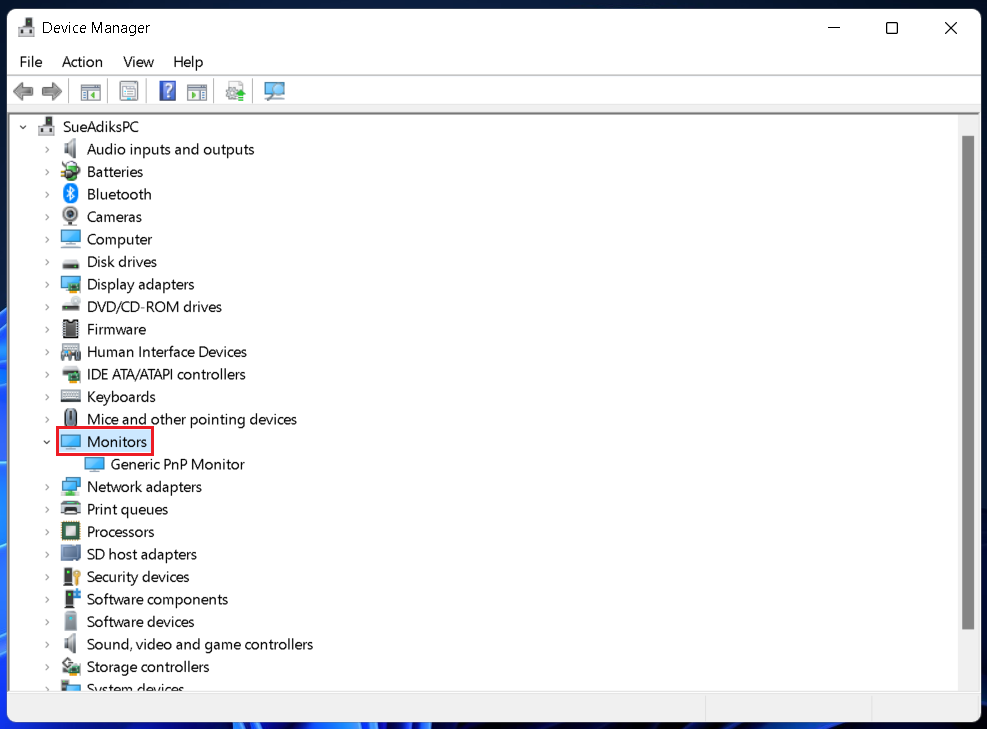
Task: Click the Bluetooth category icon
Action: pyautogui.click(x=70, y=194)
